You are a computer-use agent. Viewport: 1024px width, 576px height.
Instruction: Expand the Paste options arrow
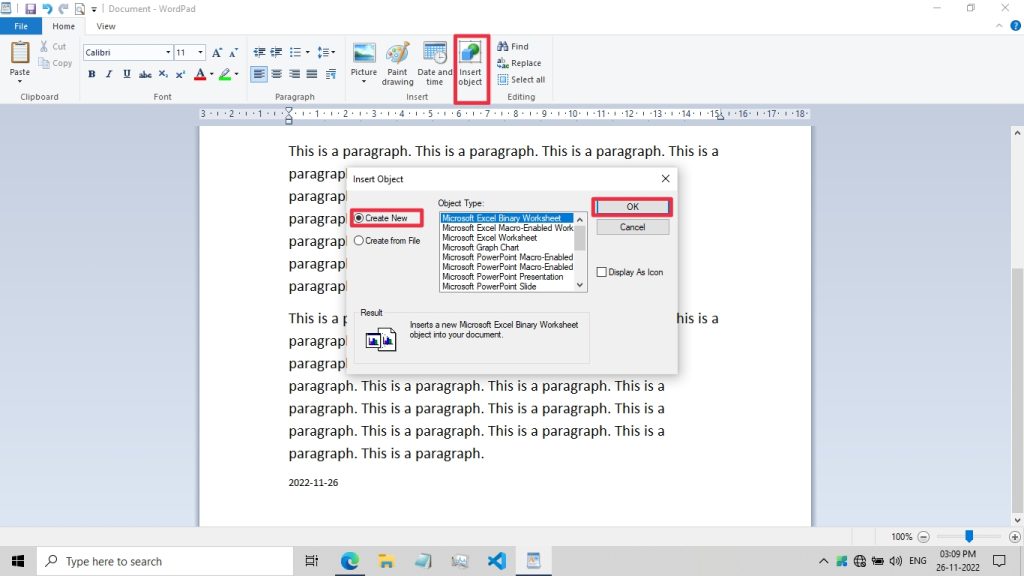[20, 81]
